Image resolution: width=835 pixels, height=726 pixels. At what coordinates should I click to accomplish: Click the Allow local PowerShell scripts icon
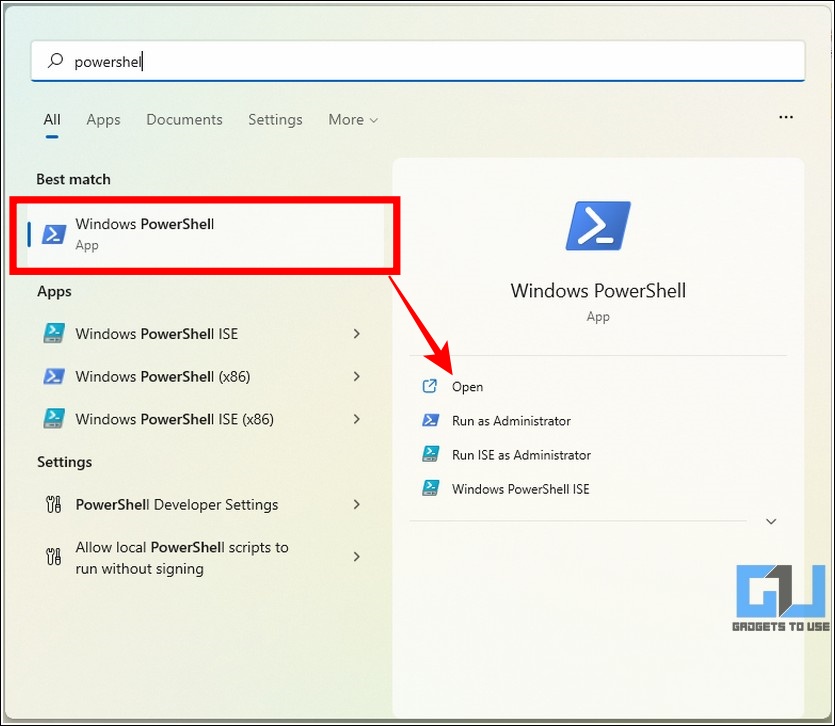coord(54,557)
